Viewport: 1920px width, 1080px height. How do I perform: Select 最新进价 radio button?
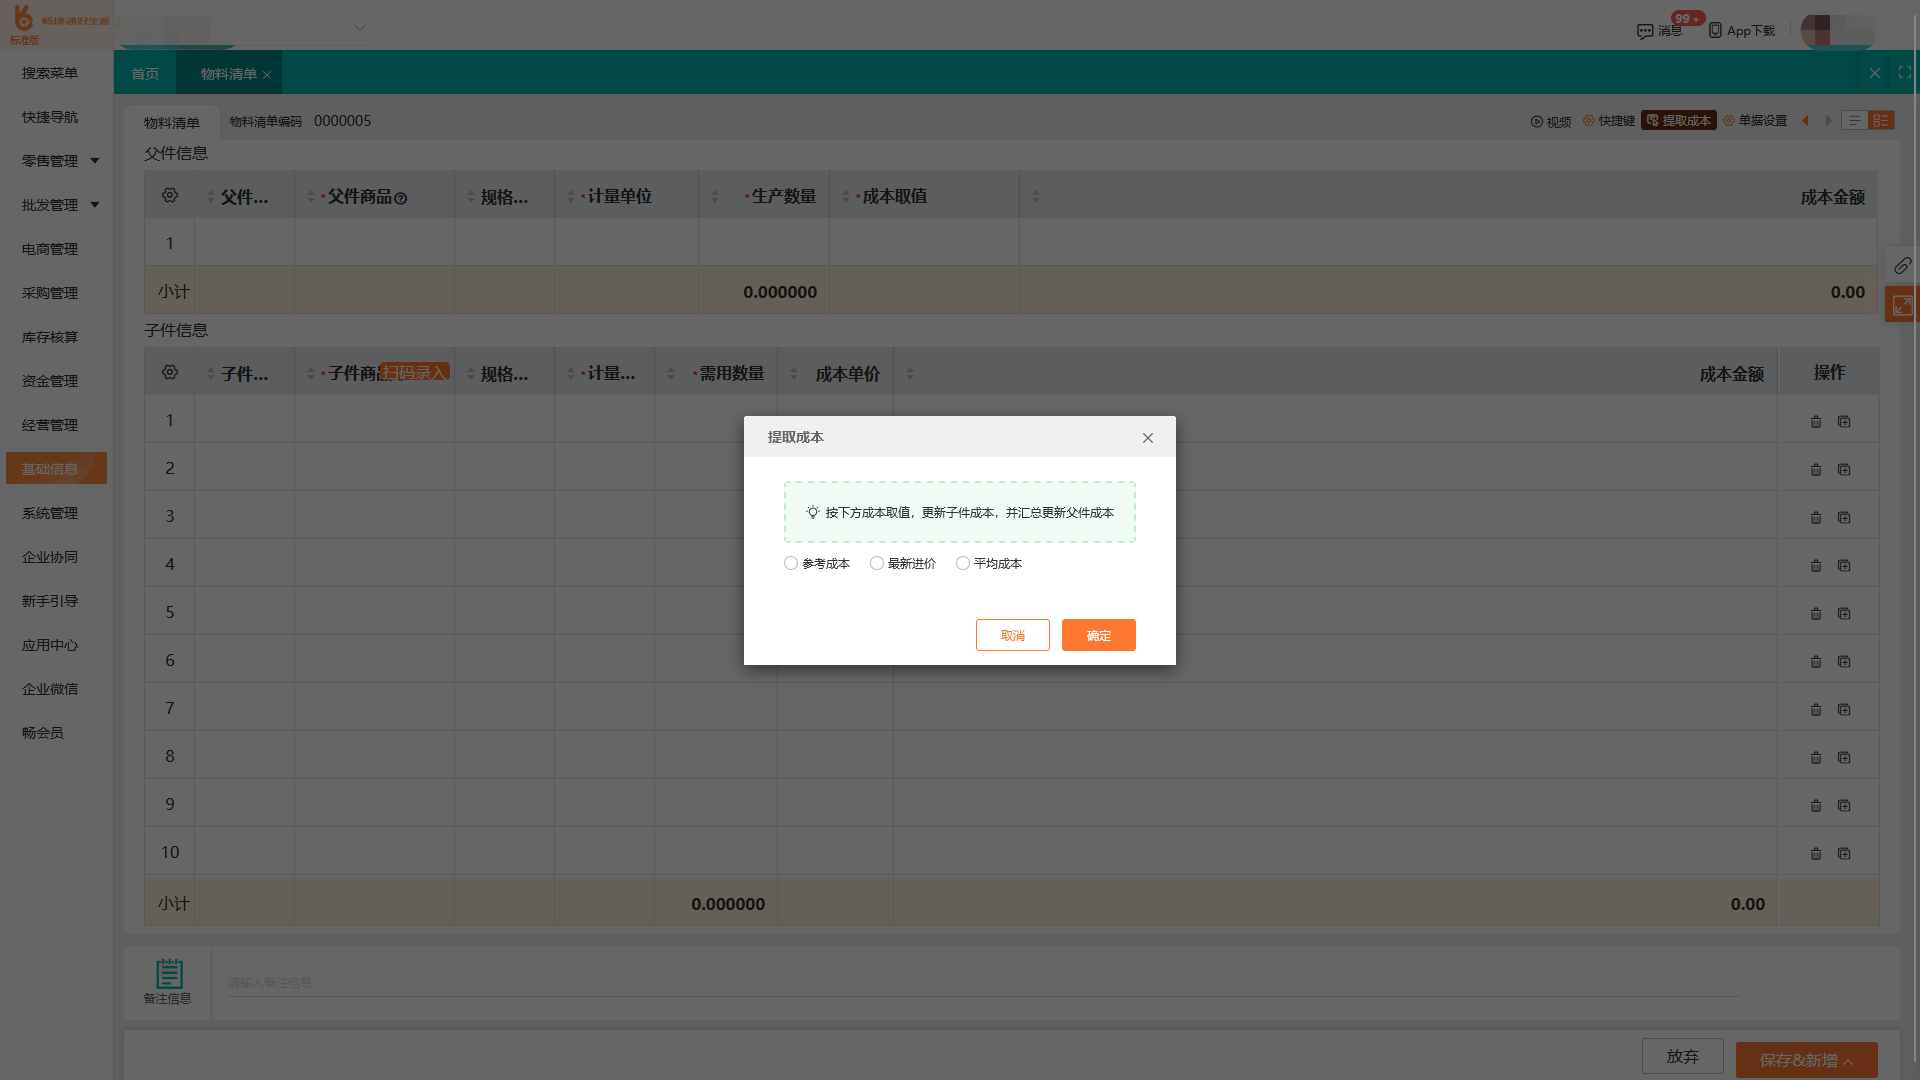(x=876, y=563)
